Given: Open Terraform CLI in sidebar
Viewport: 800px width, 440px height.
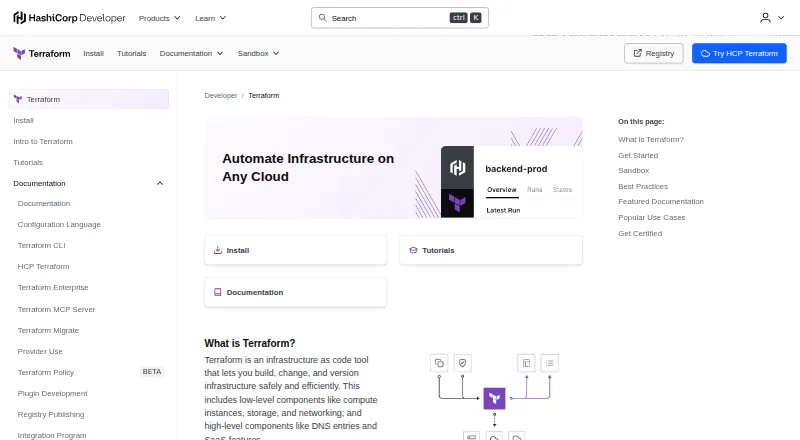Looking at the screenshot, I should click(42, 245).
